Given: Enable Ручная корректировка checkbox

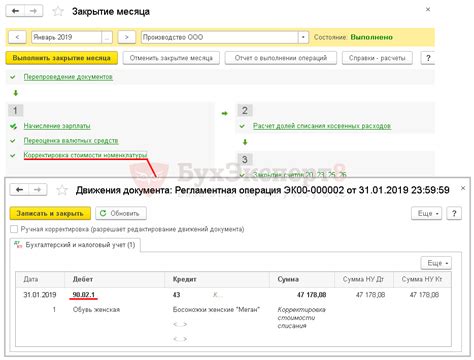Looking at the screenshot, I should tap(14, 229).
